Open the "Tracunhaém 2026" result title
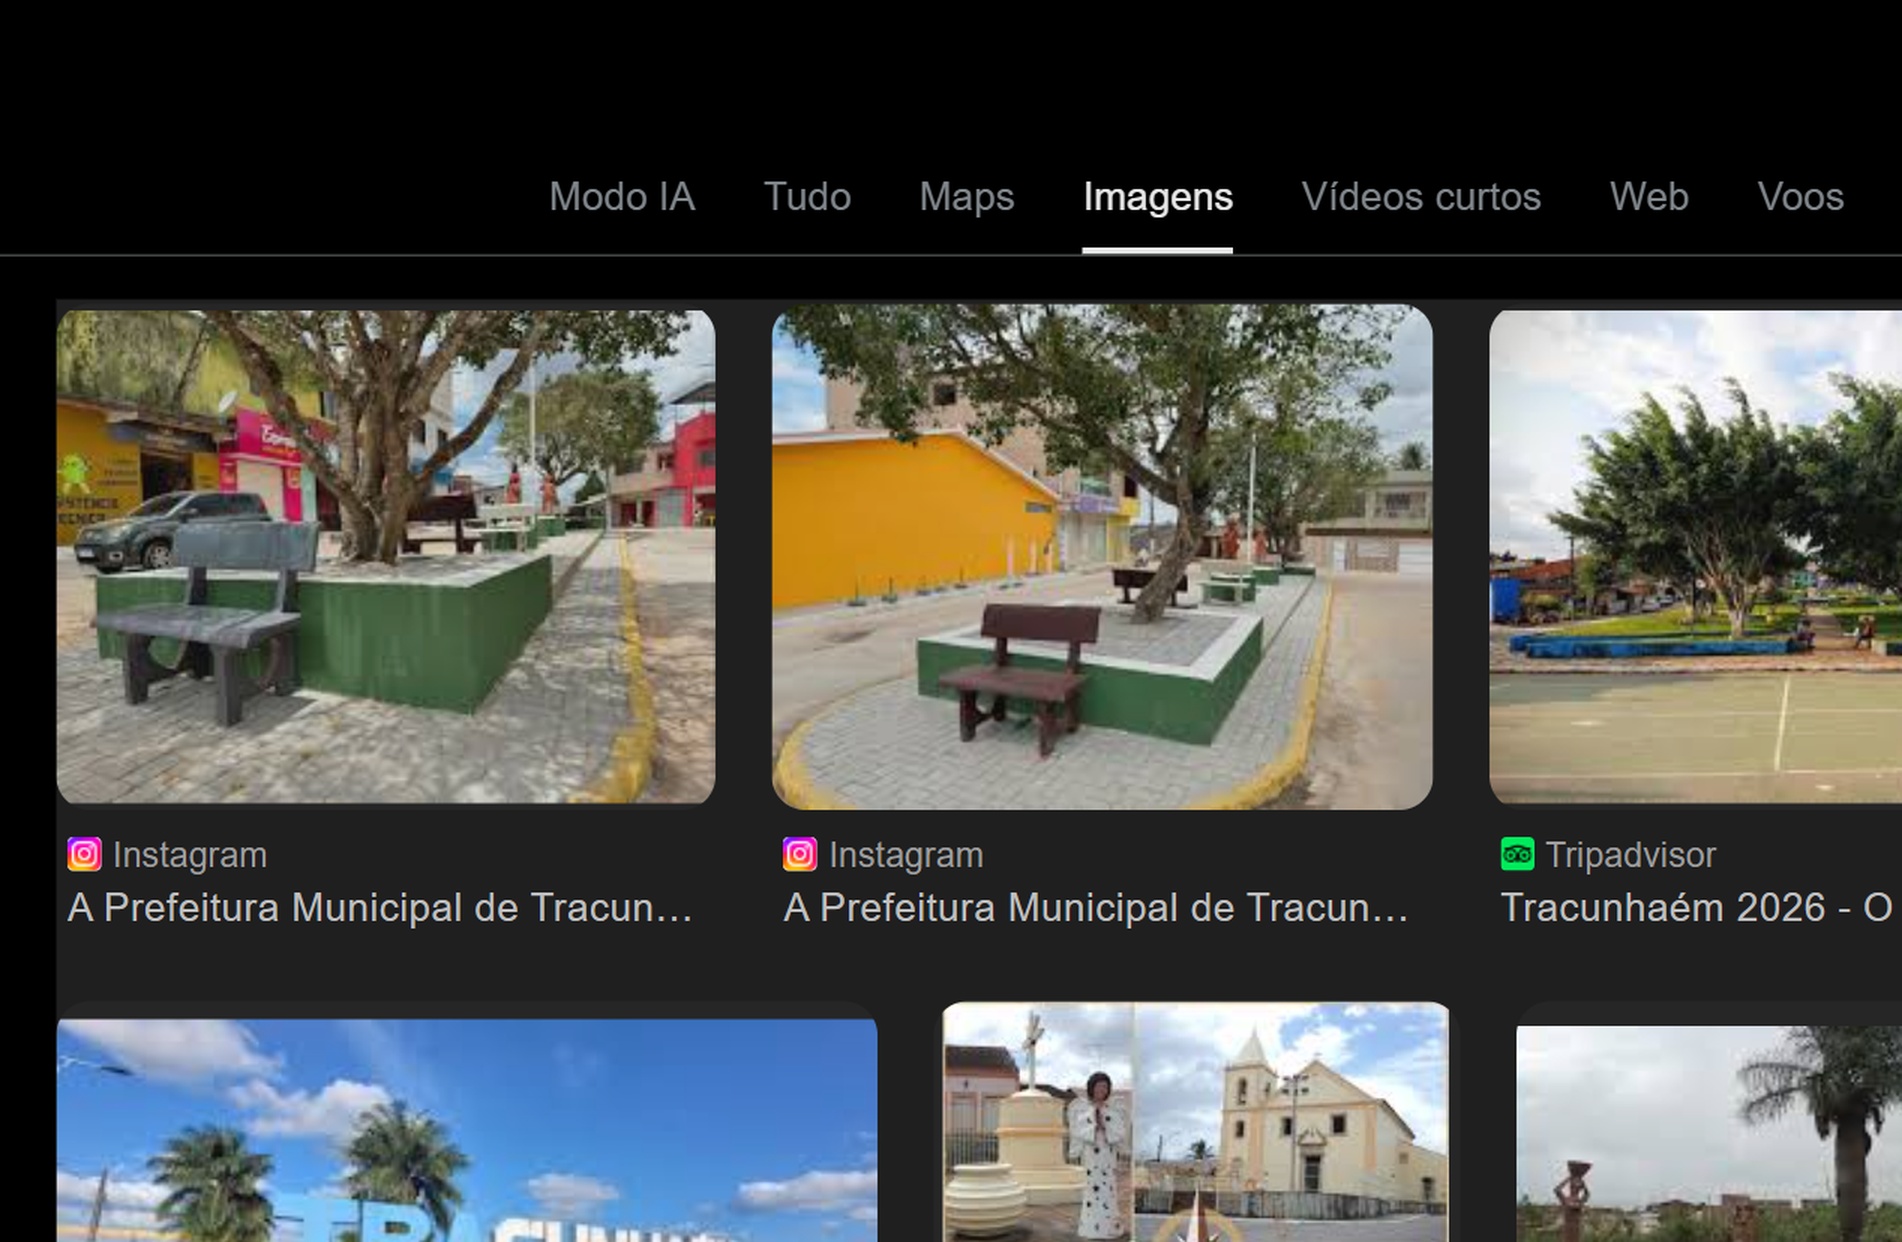The width and height of the screenshot is (1902, 1242). click(x=1696, y=908)
